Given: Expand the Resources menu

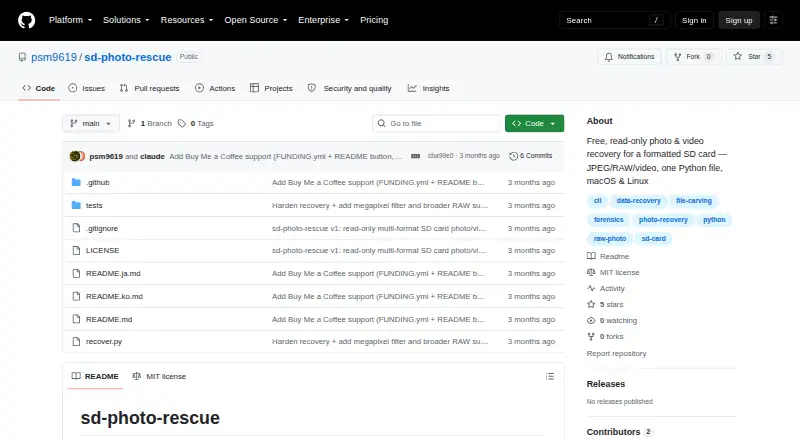Looking at the screenshot, I should point(187,20).
